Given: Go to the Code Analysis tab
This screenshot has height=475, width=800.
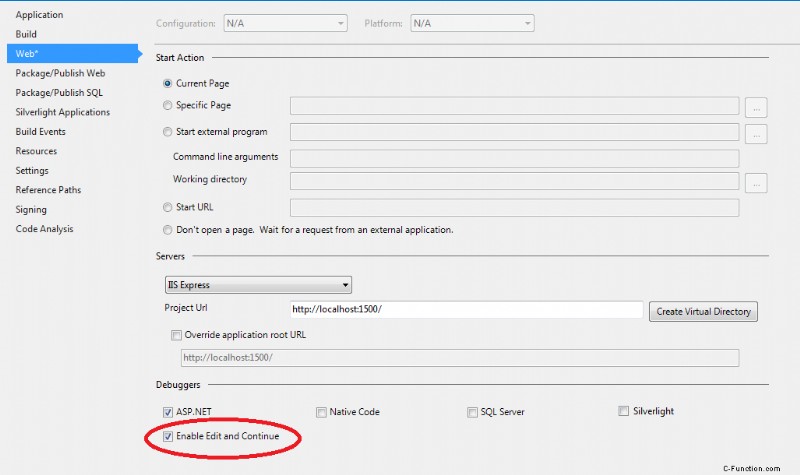Looking at the screenshot, I should 44,229.
